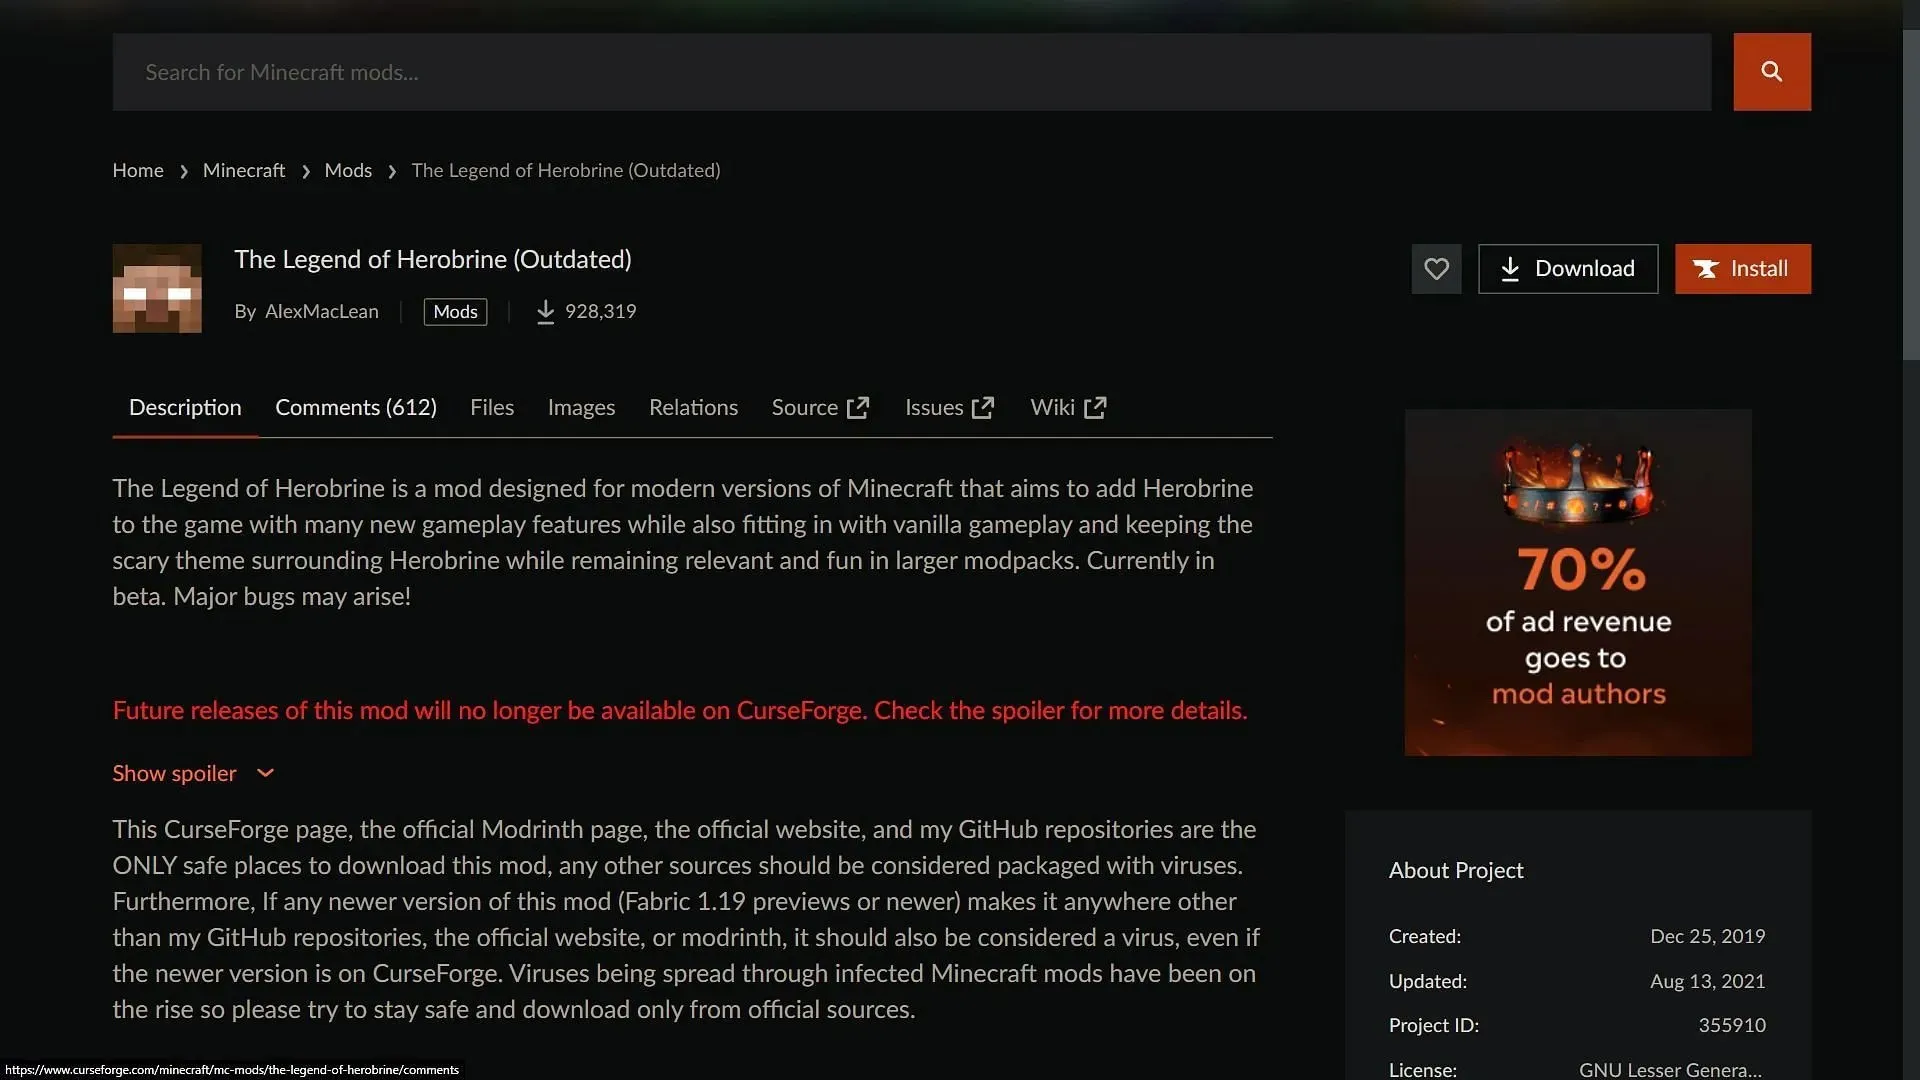1920x1080 pixels.
Task: Select the Description tab
Action: point(185,407)
